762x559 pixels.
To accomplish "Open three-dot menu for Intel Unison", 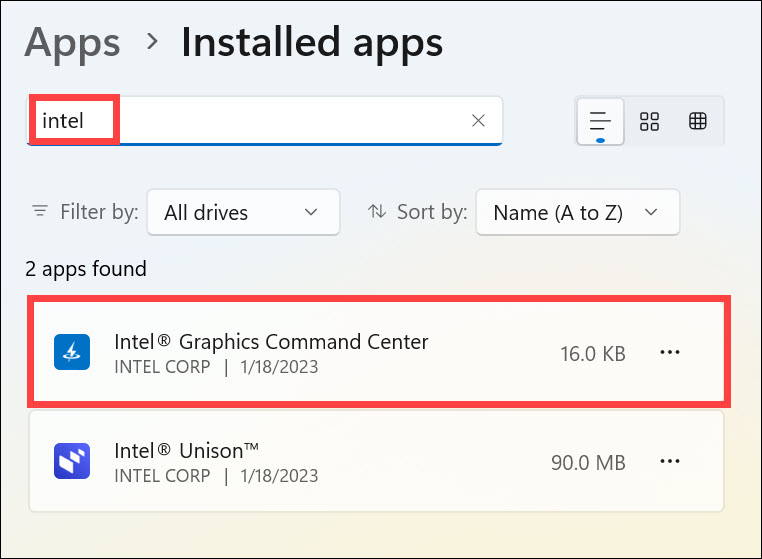I will 670,462.
